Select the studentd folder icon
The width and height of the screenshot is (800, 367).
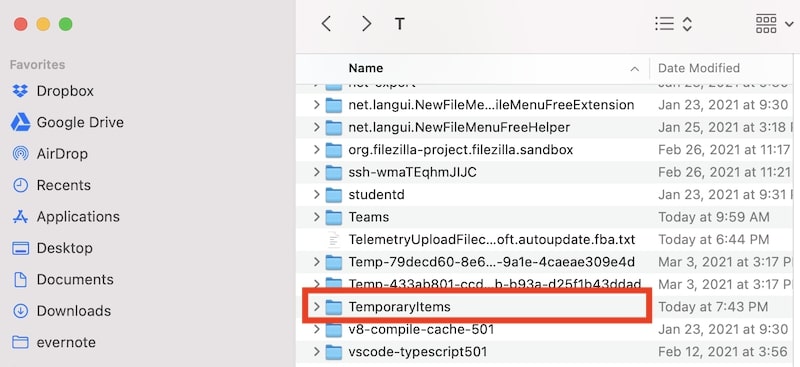[x=334, y=195]
